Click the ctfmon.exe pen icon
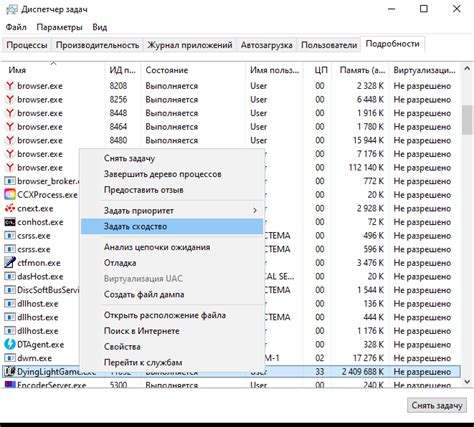 pyautogui.click(x=10, y=263)
